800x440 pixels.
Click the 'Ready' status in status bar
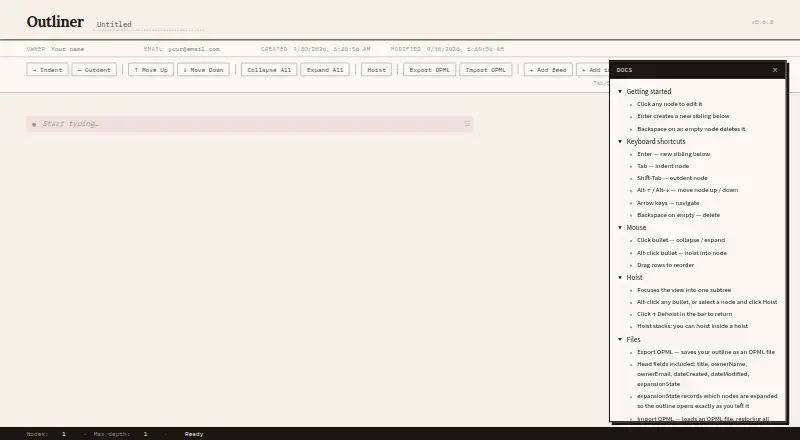[194, 434]
